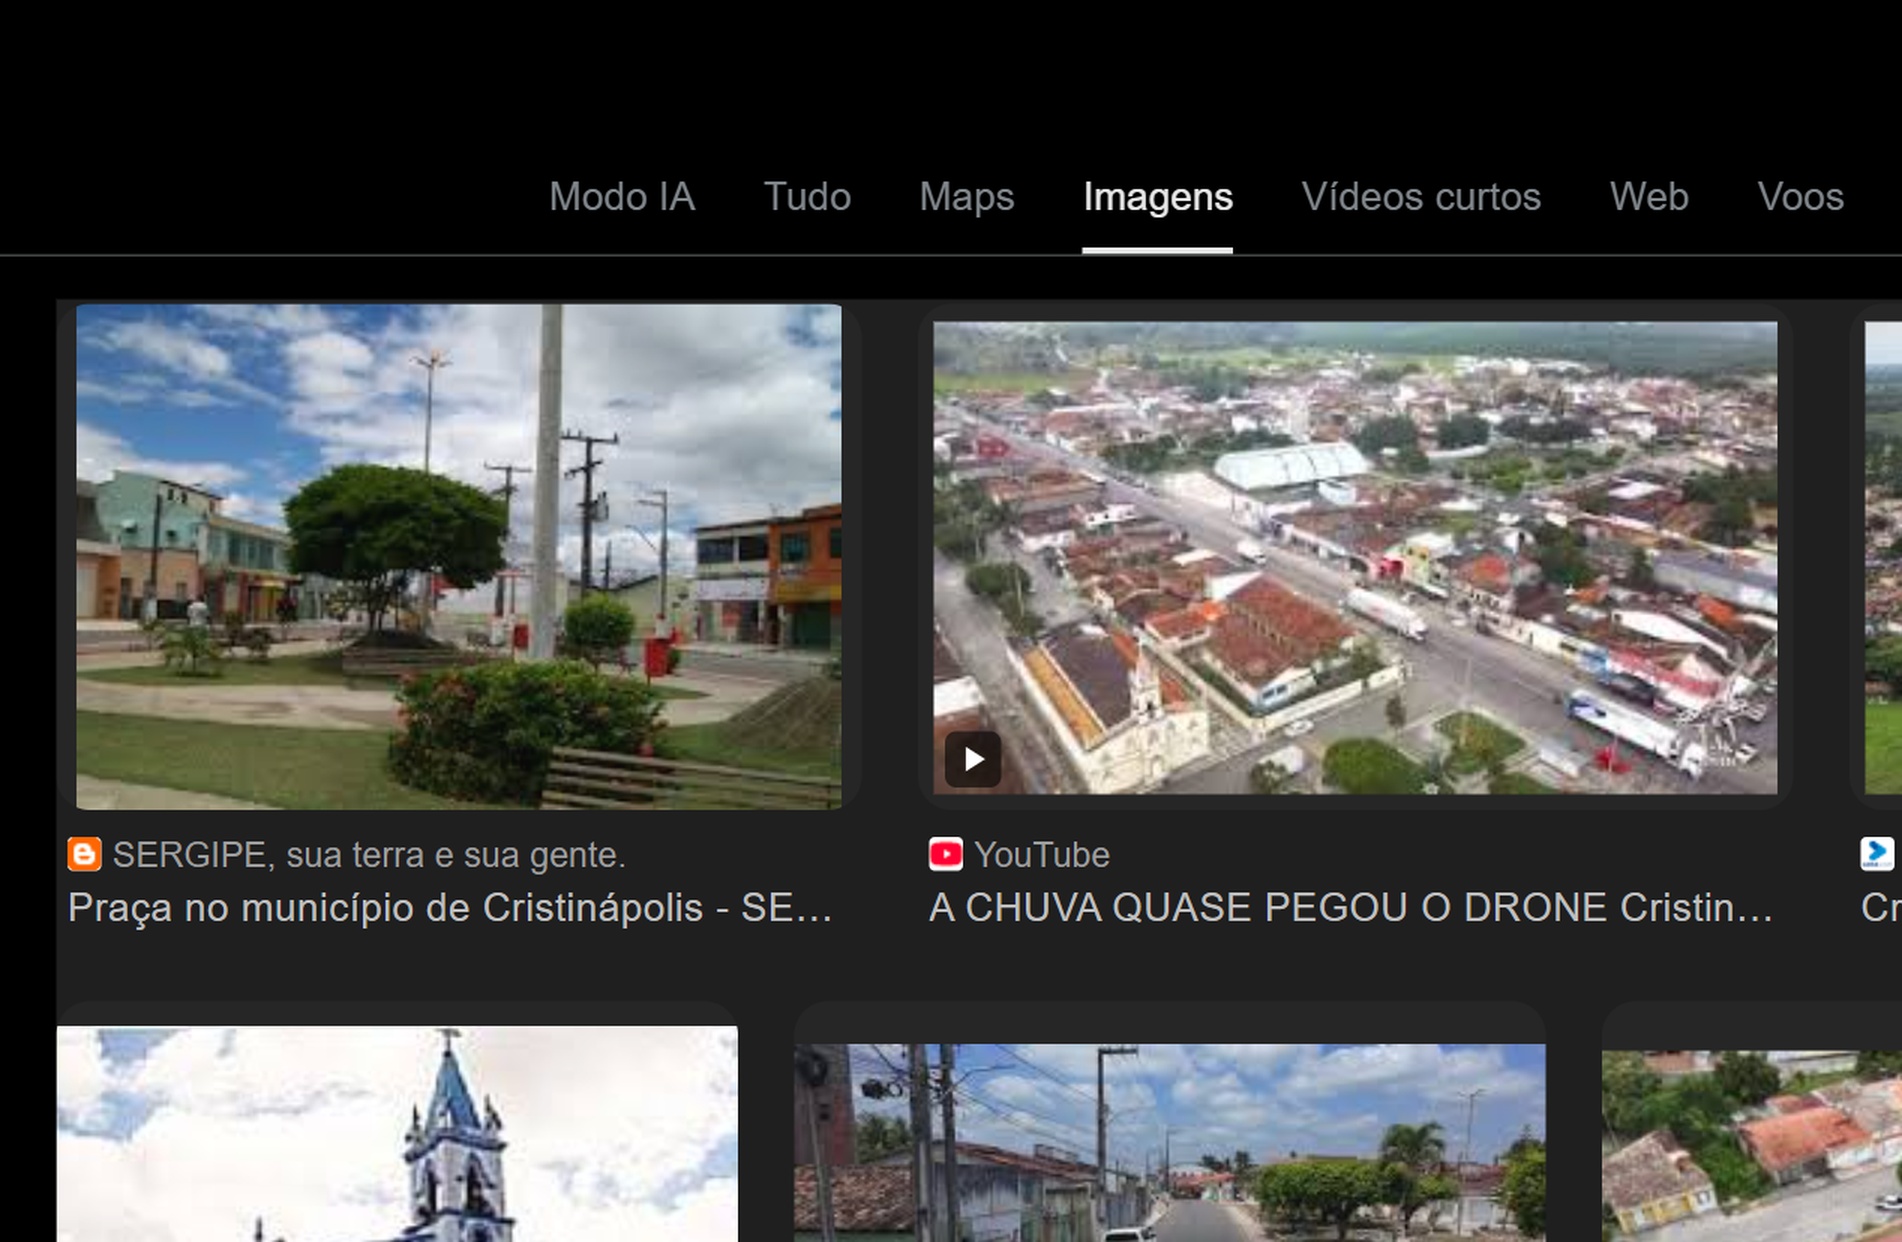1902x1242 pixels.
Task: Open the partial aerial rooftops thumbnail at bottom right
Action: [1751, 1145]
